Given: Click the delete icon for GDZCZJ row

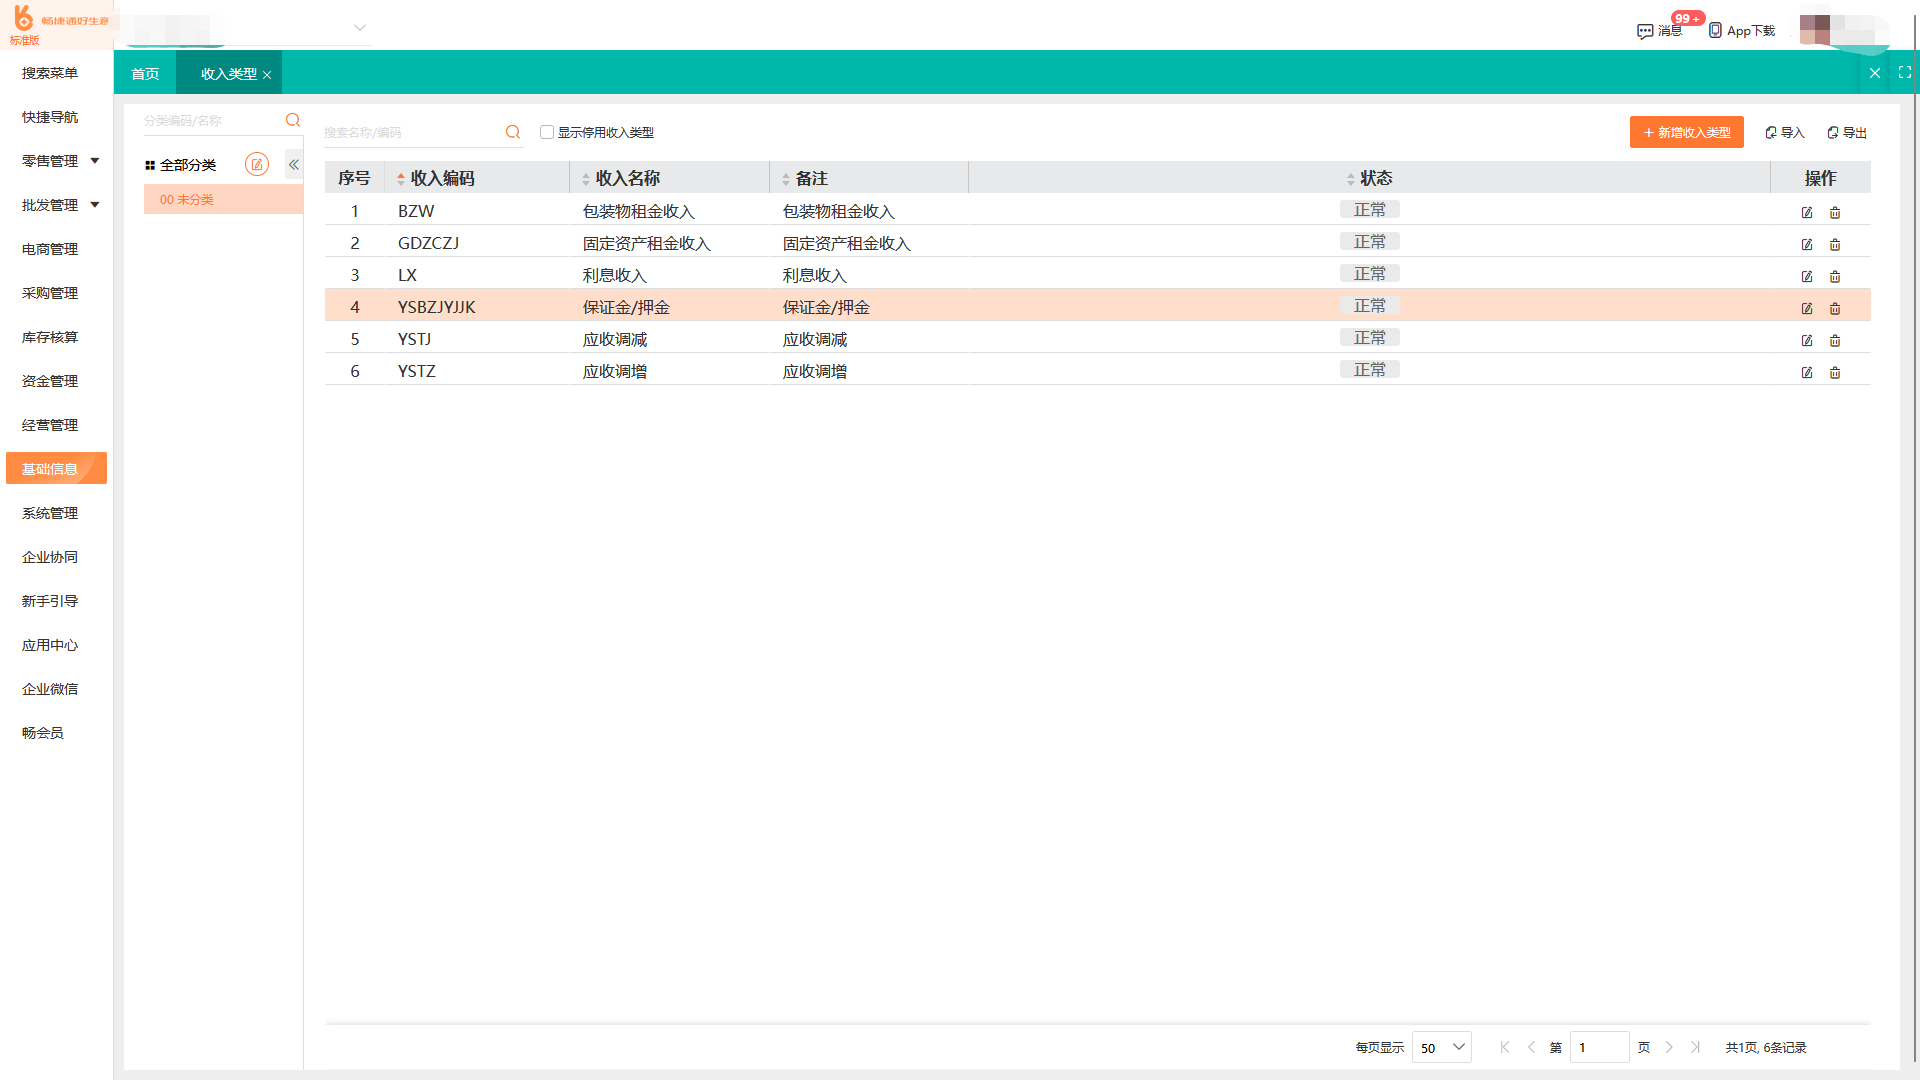Looking at the screenshot, I should [x=1836, y=243].
